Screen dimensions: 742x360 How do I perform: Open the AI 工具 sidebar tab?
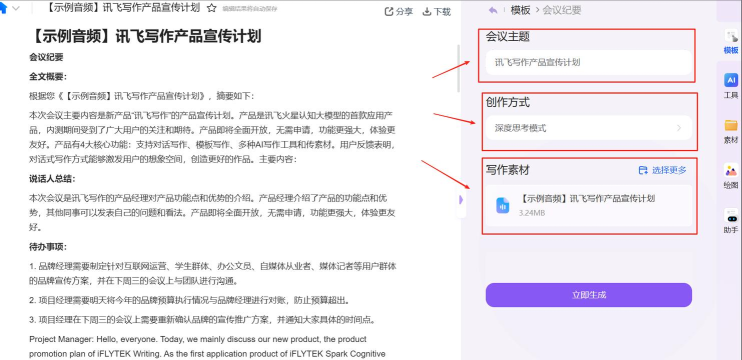point(731,86)
